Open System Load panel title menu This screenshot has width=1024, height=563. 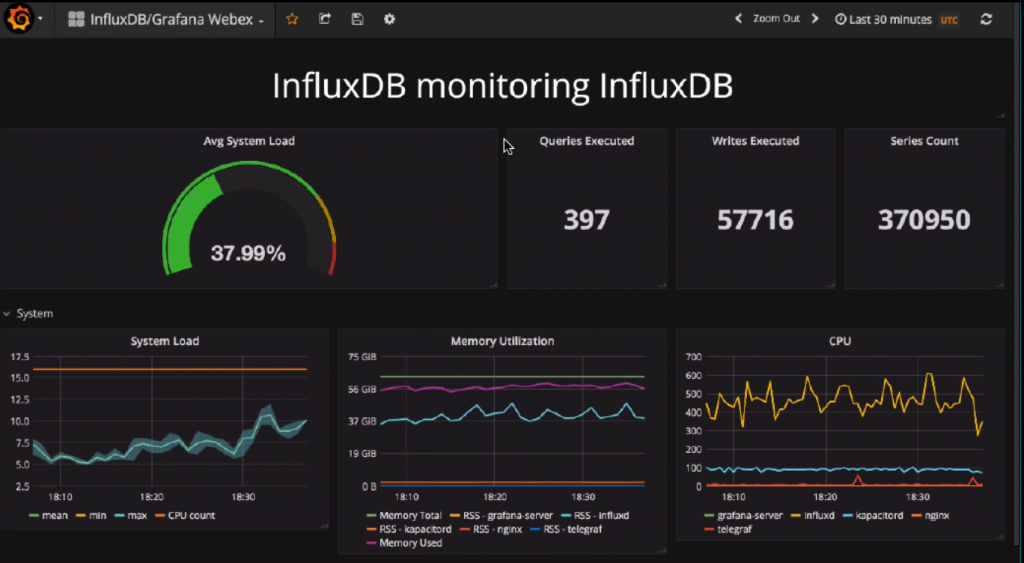165,341
